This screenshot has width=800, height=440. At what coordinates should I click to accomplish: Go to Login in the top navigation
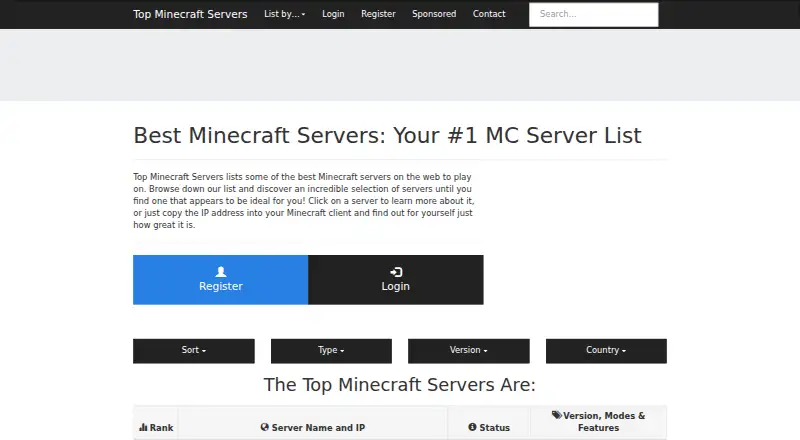333,14
